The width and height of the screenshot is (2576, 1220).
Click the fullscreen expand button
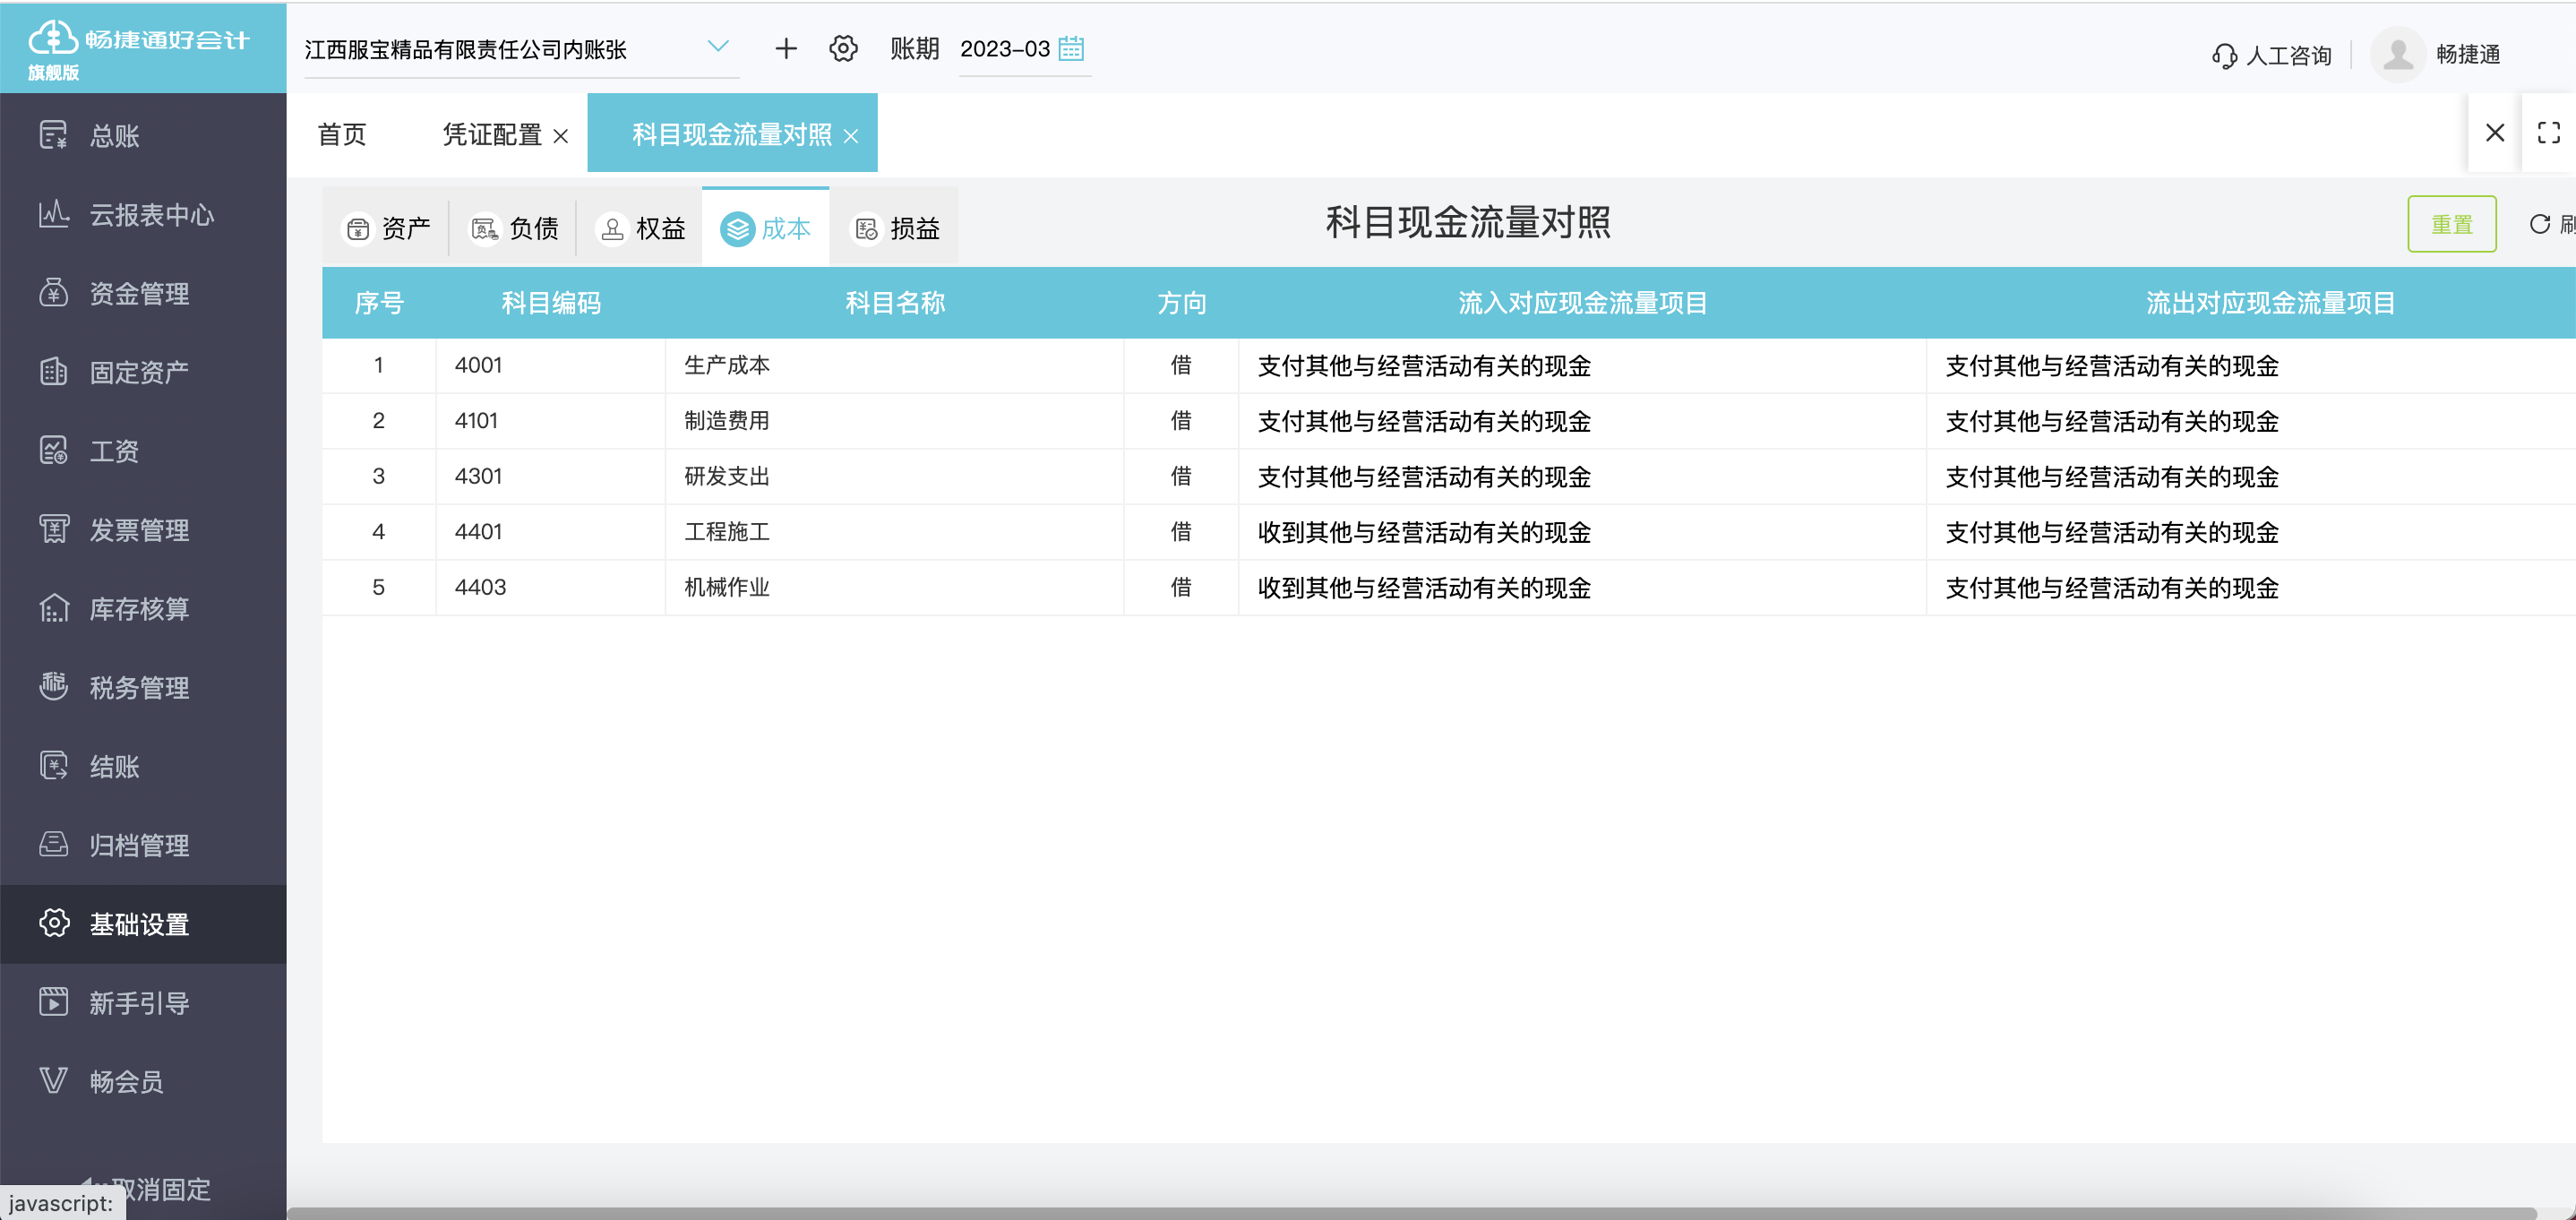point(2548,133)
